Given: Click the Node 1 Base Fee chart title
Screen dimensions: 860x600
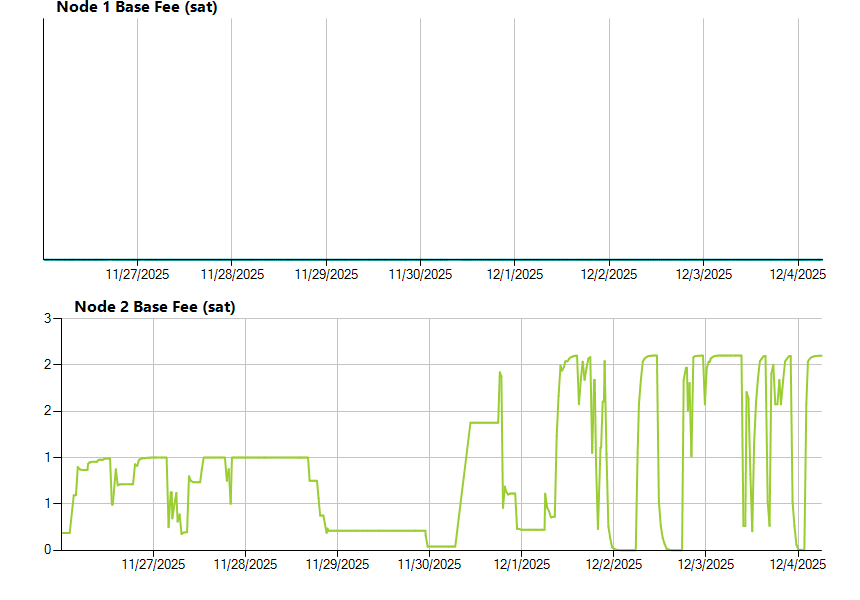Looking at the screenshot, I should coord(137,8).
